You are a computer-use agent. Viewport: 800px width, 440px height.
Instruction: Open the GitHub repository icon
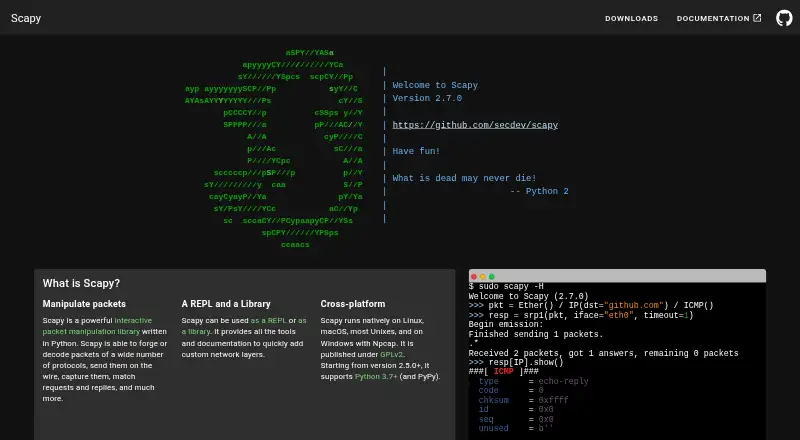point(784,18)
